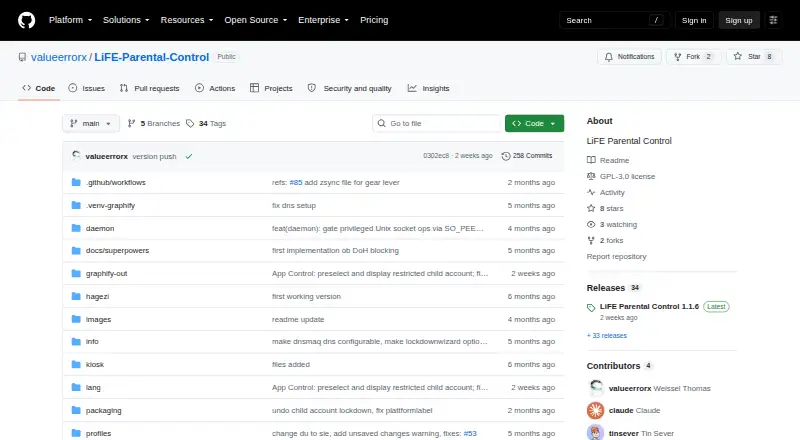Click the packaging folder icon
Viewport: 800px width, 440px height.
pos(76,410)
